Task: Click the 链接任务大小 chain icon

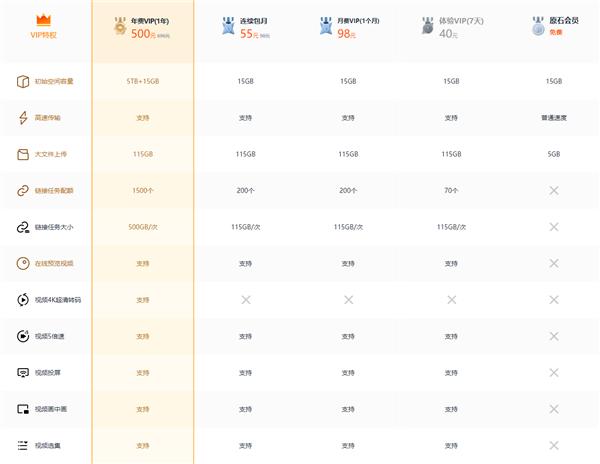Action: tap(23, 227)
